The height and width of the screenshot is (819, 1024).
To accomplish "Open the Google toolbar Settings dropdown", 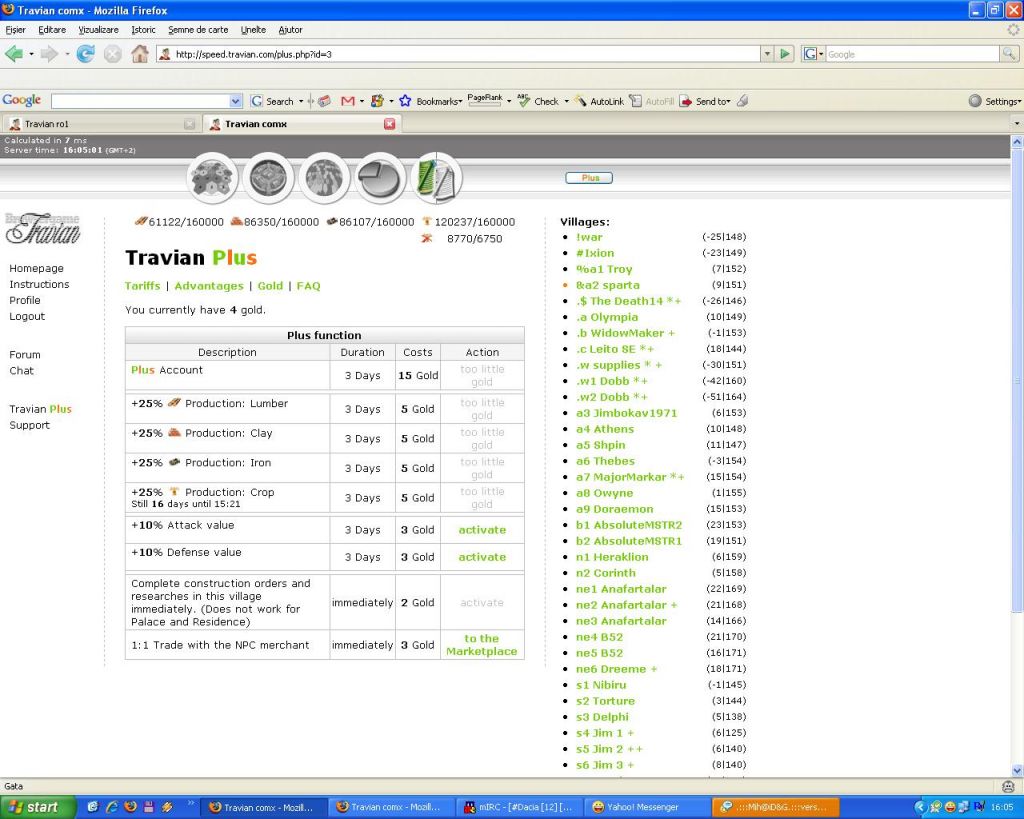I will (995, 101).
